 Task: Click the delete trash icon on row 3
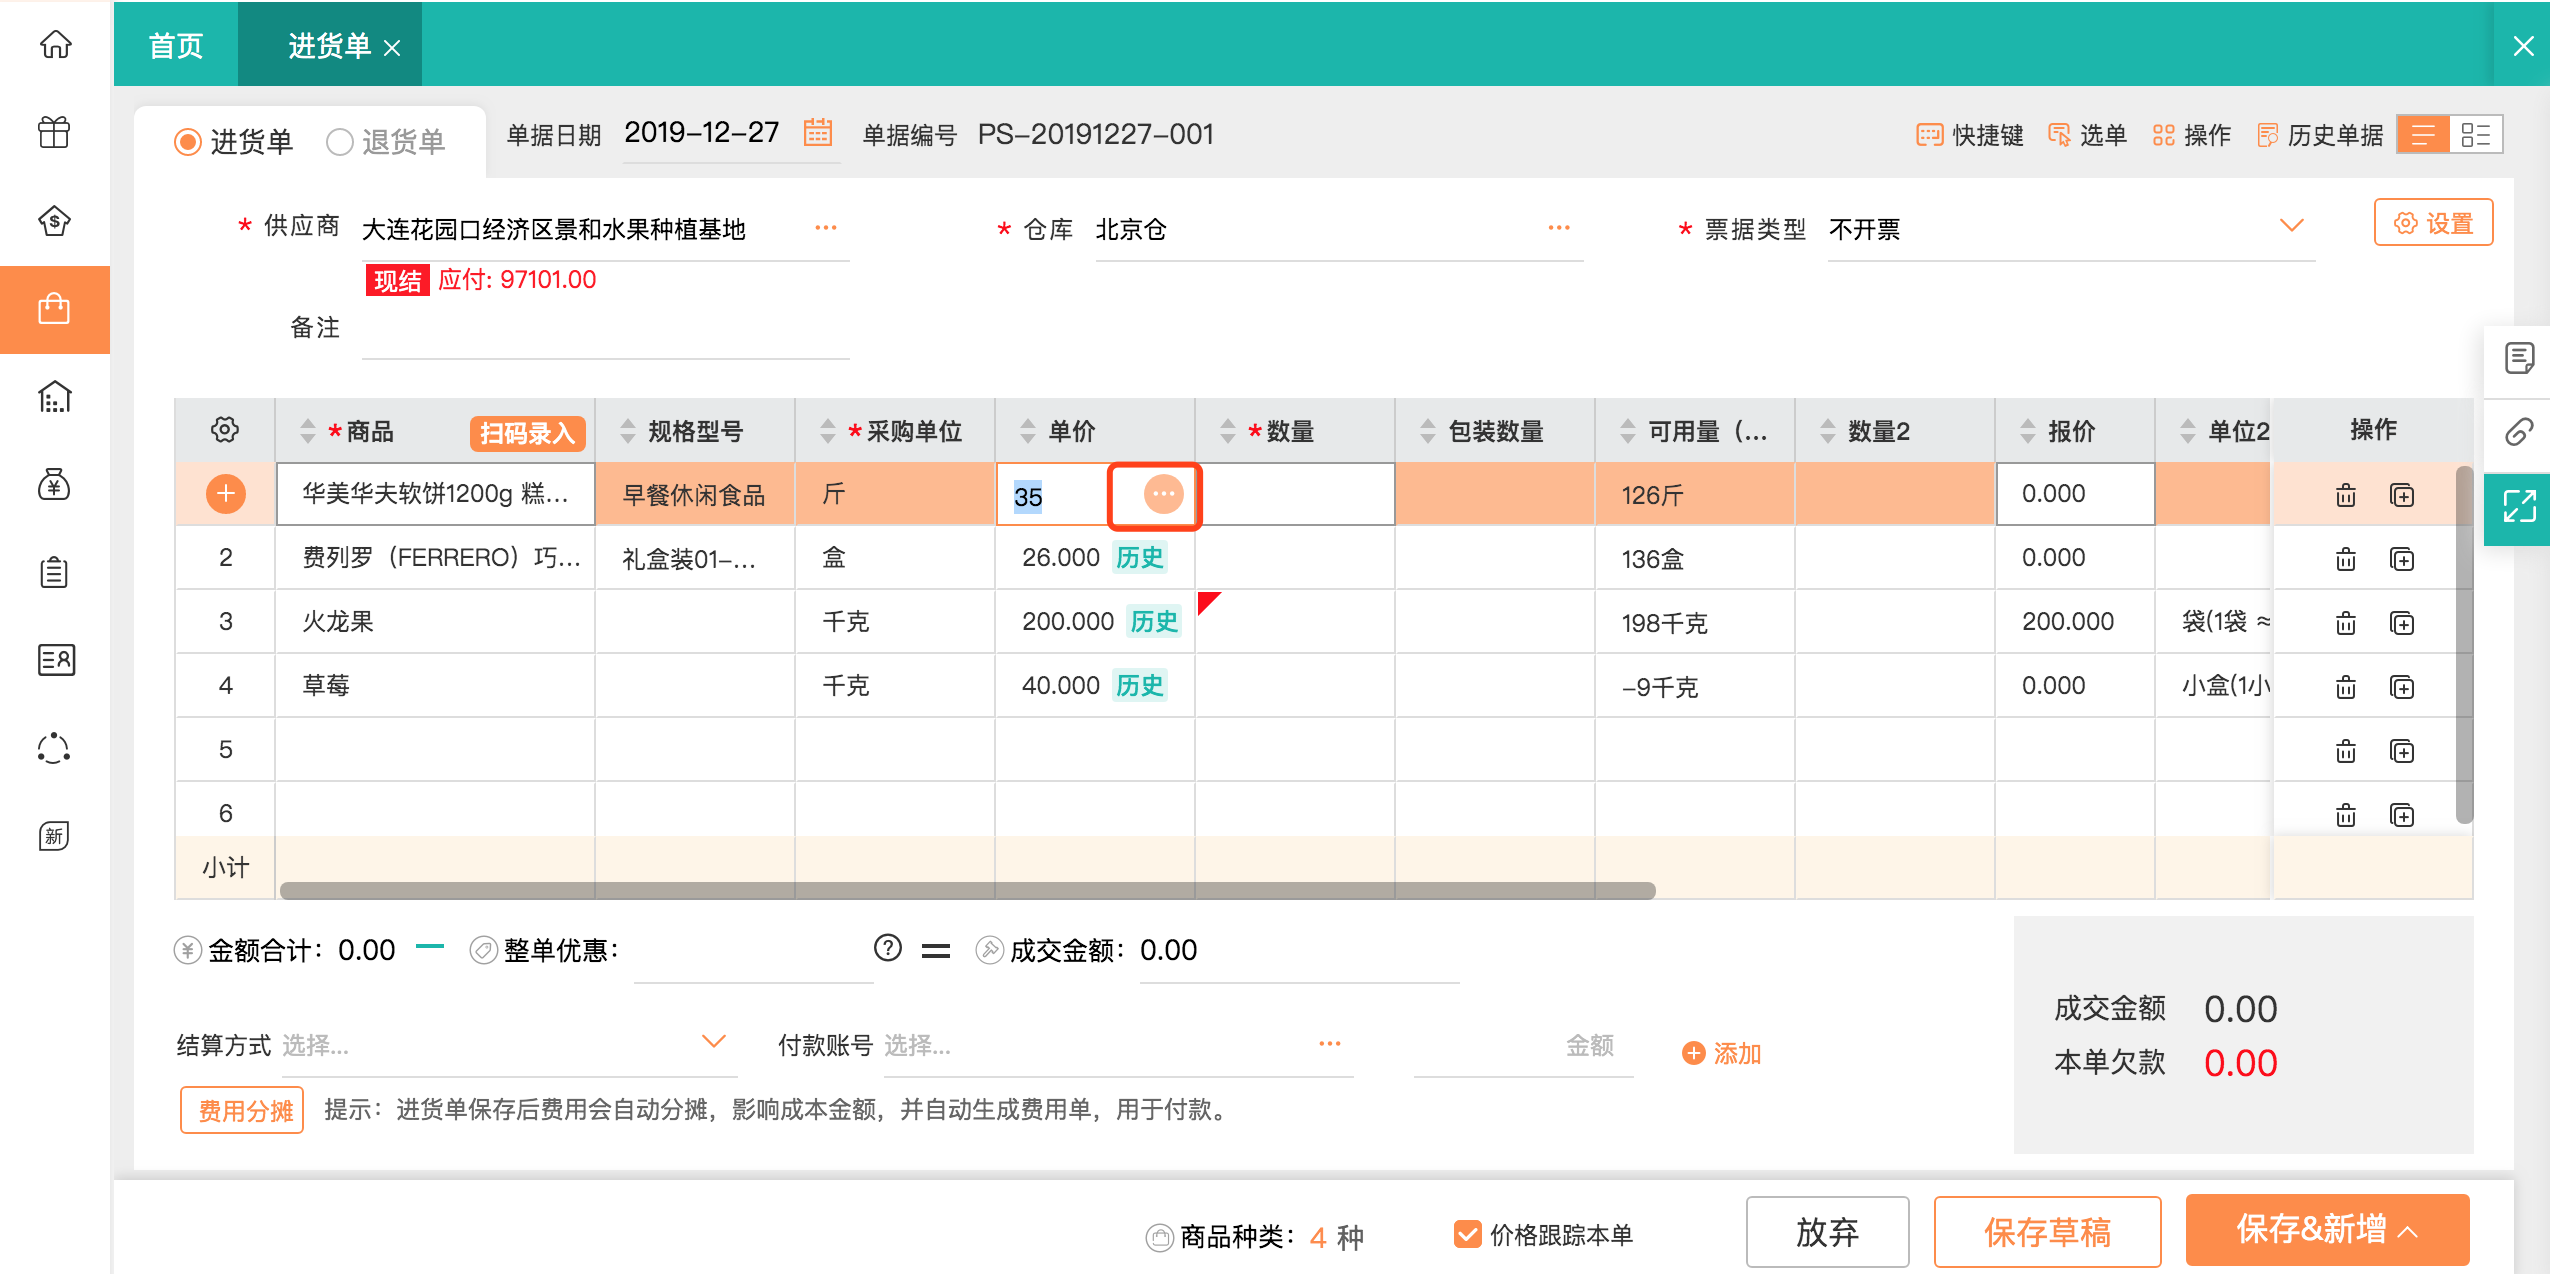pos(2345,622)
